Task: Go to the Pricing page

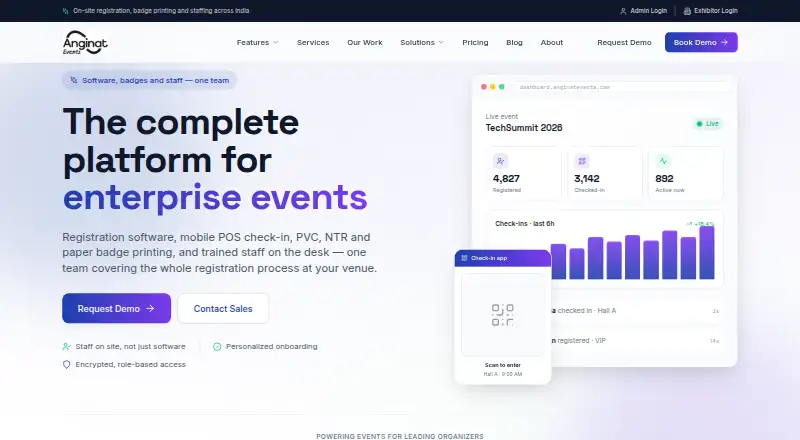Action: pos(475,42)
